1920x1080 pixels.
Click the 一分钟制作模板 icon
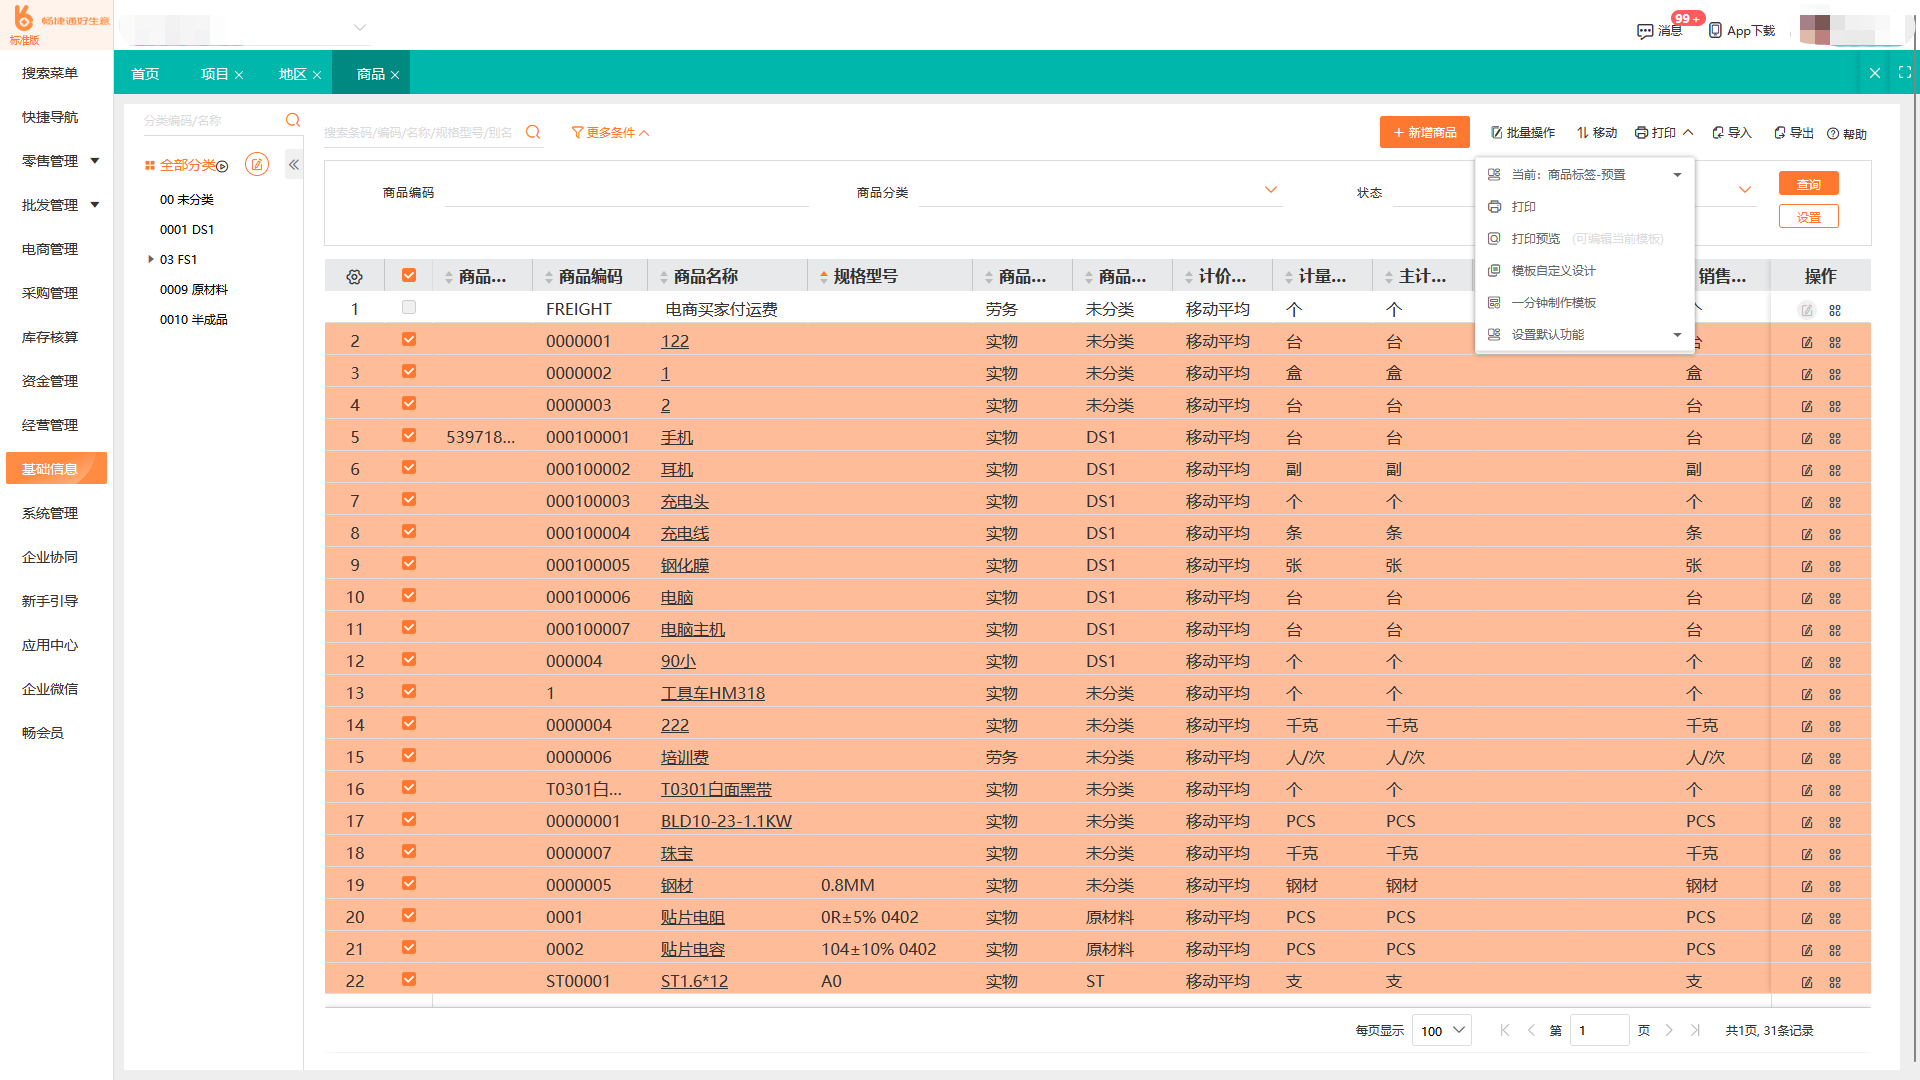[1494, 302]
